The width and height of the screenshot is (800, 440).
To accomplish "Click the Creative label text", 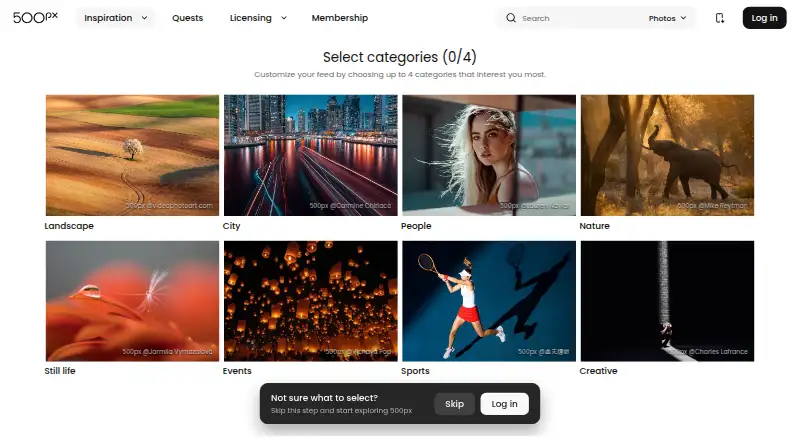I will point(598,371).
